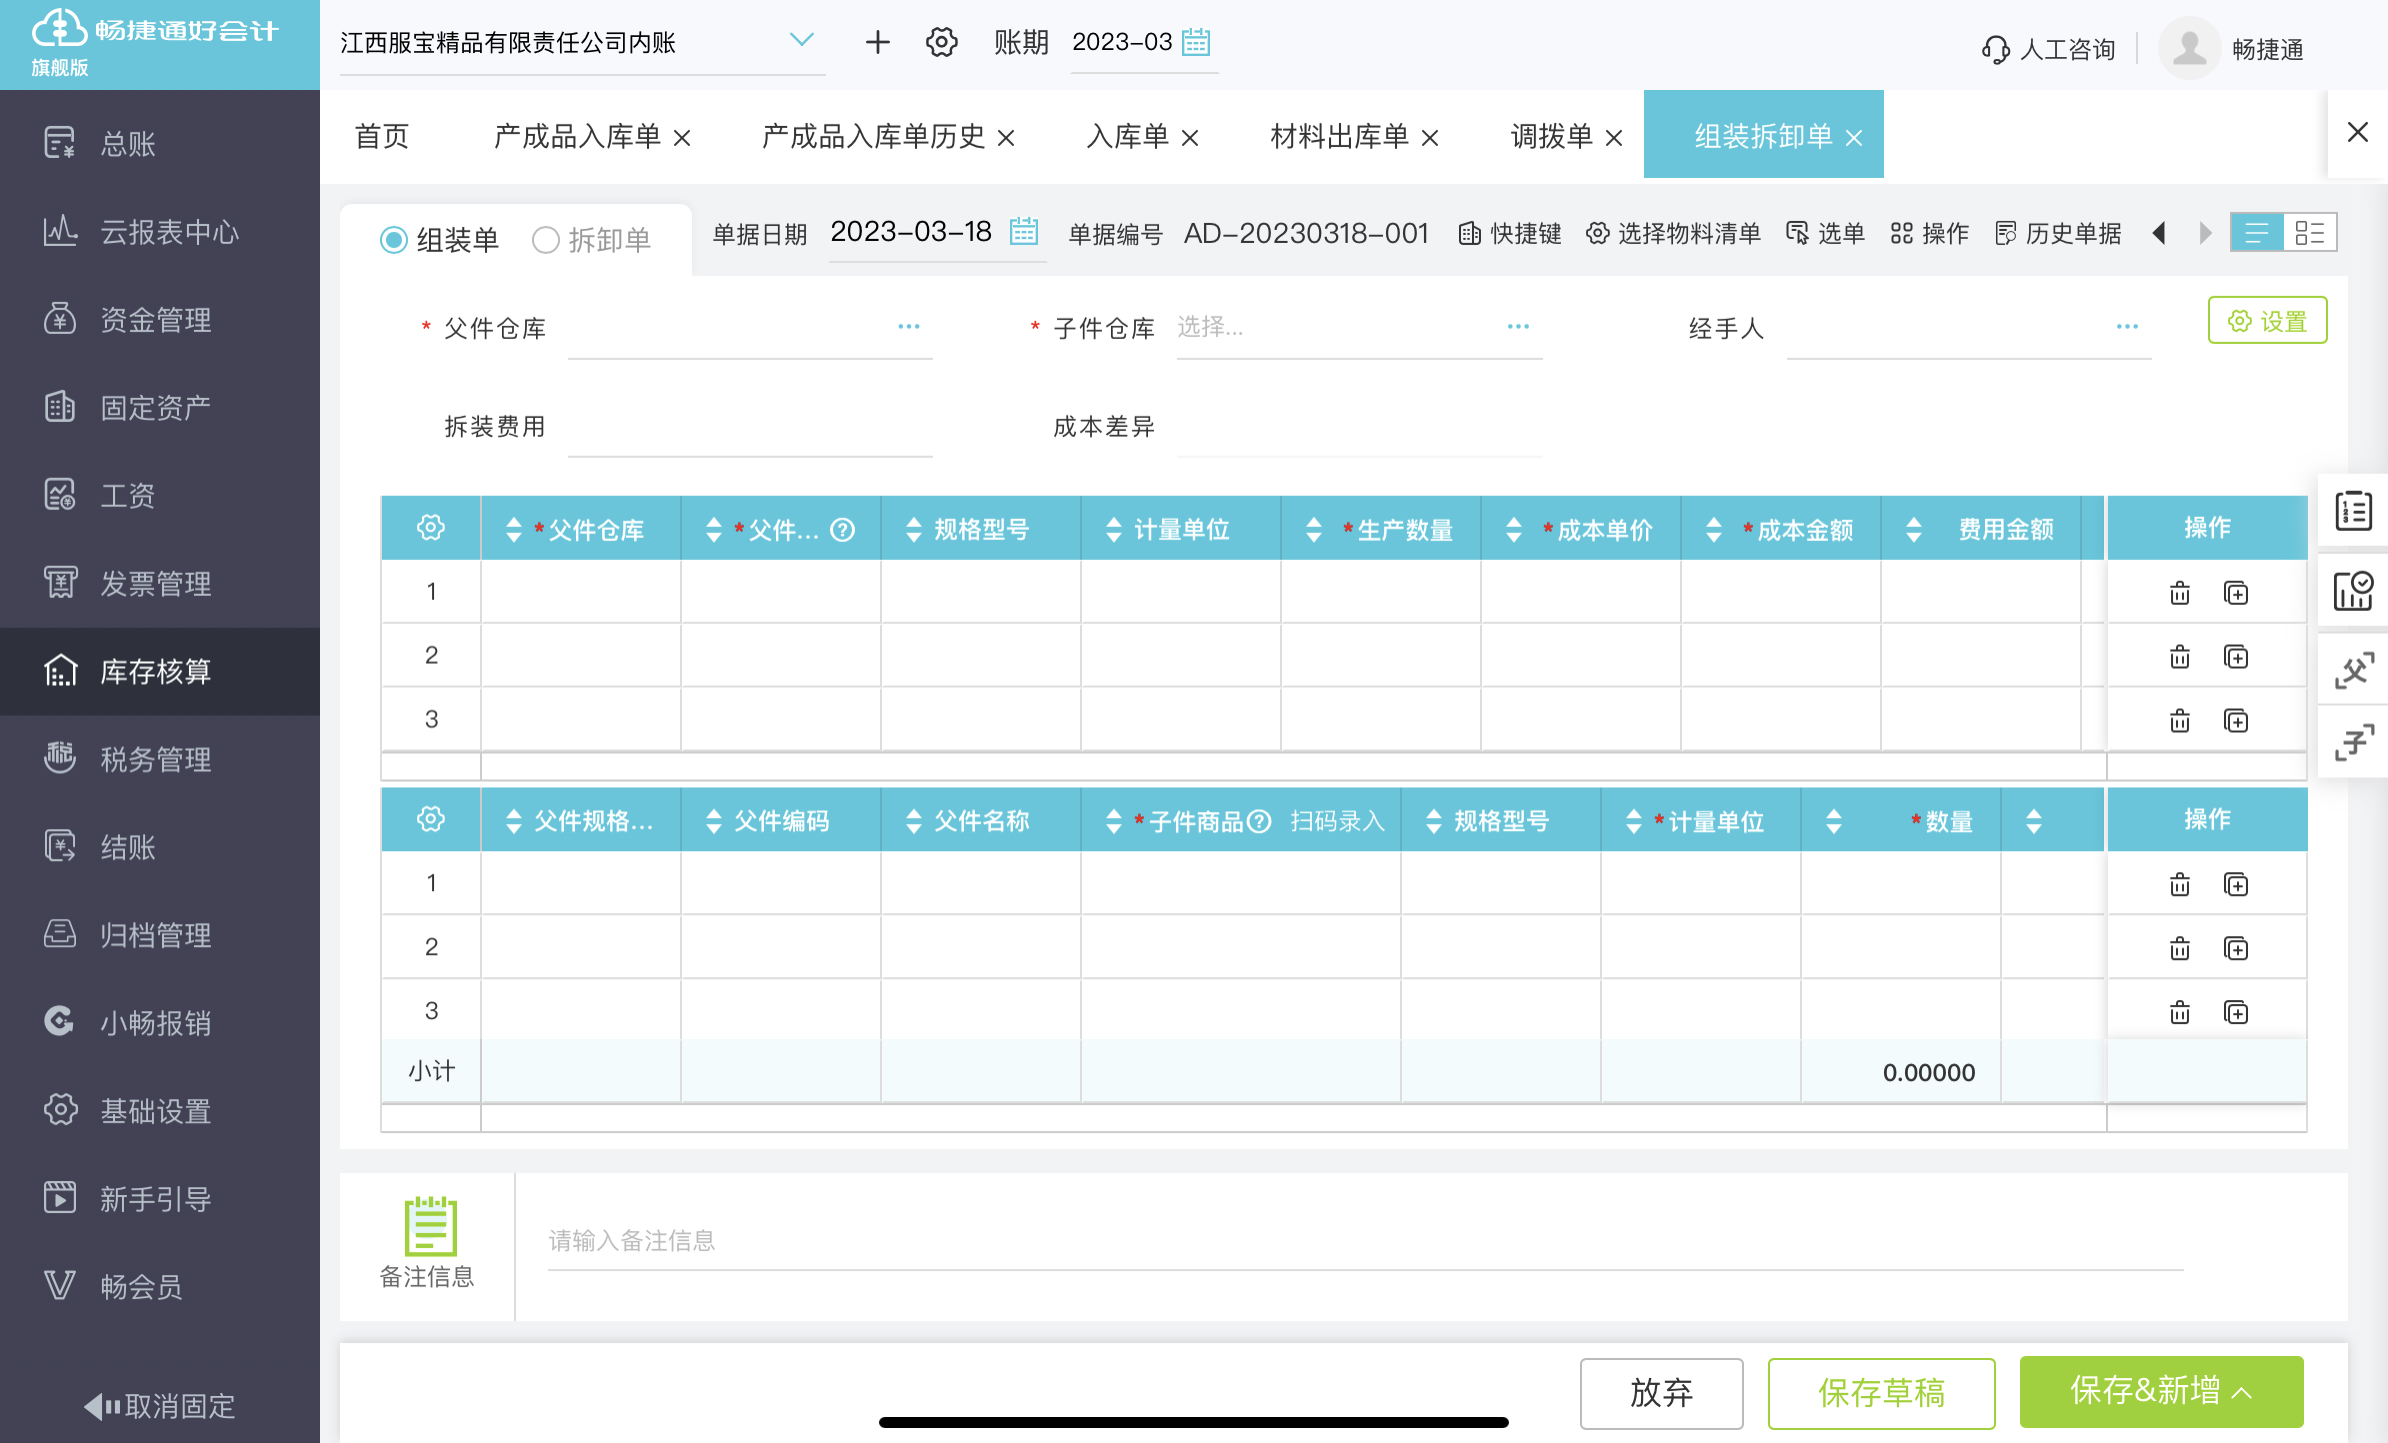Click the 设置 settings gear icon
The height and width of the screenshot is (1443, 2388).
click(x=2269, y=322)
